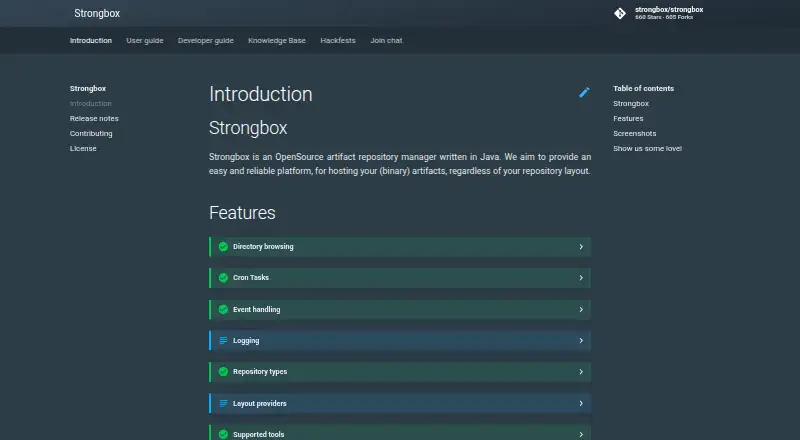
Task: Go to the Knowledge Base tab
Action: 277,40
